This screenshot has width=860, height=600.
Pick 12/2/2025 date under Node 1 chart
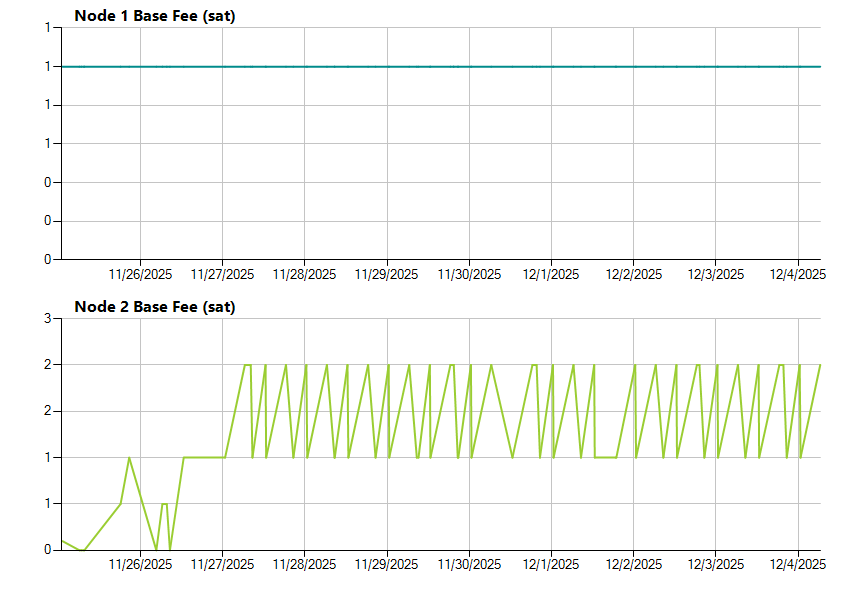click(634, 274)
